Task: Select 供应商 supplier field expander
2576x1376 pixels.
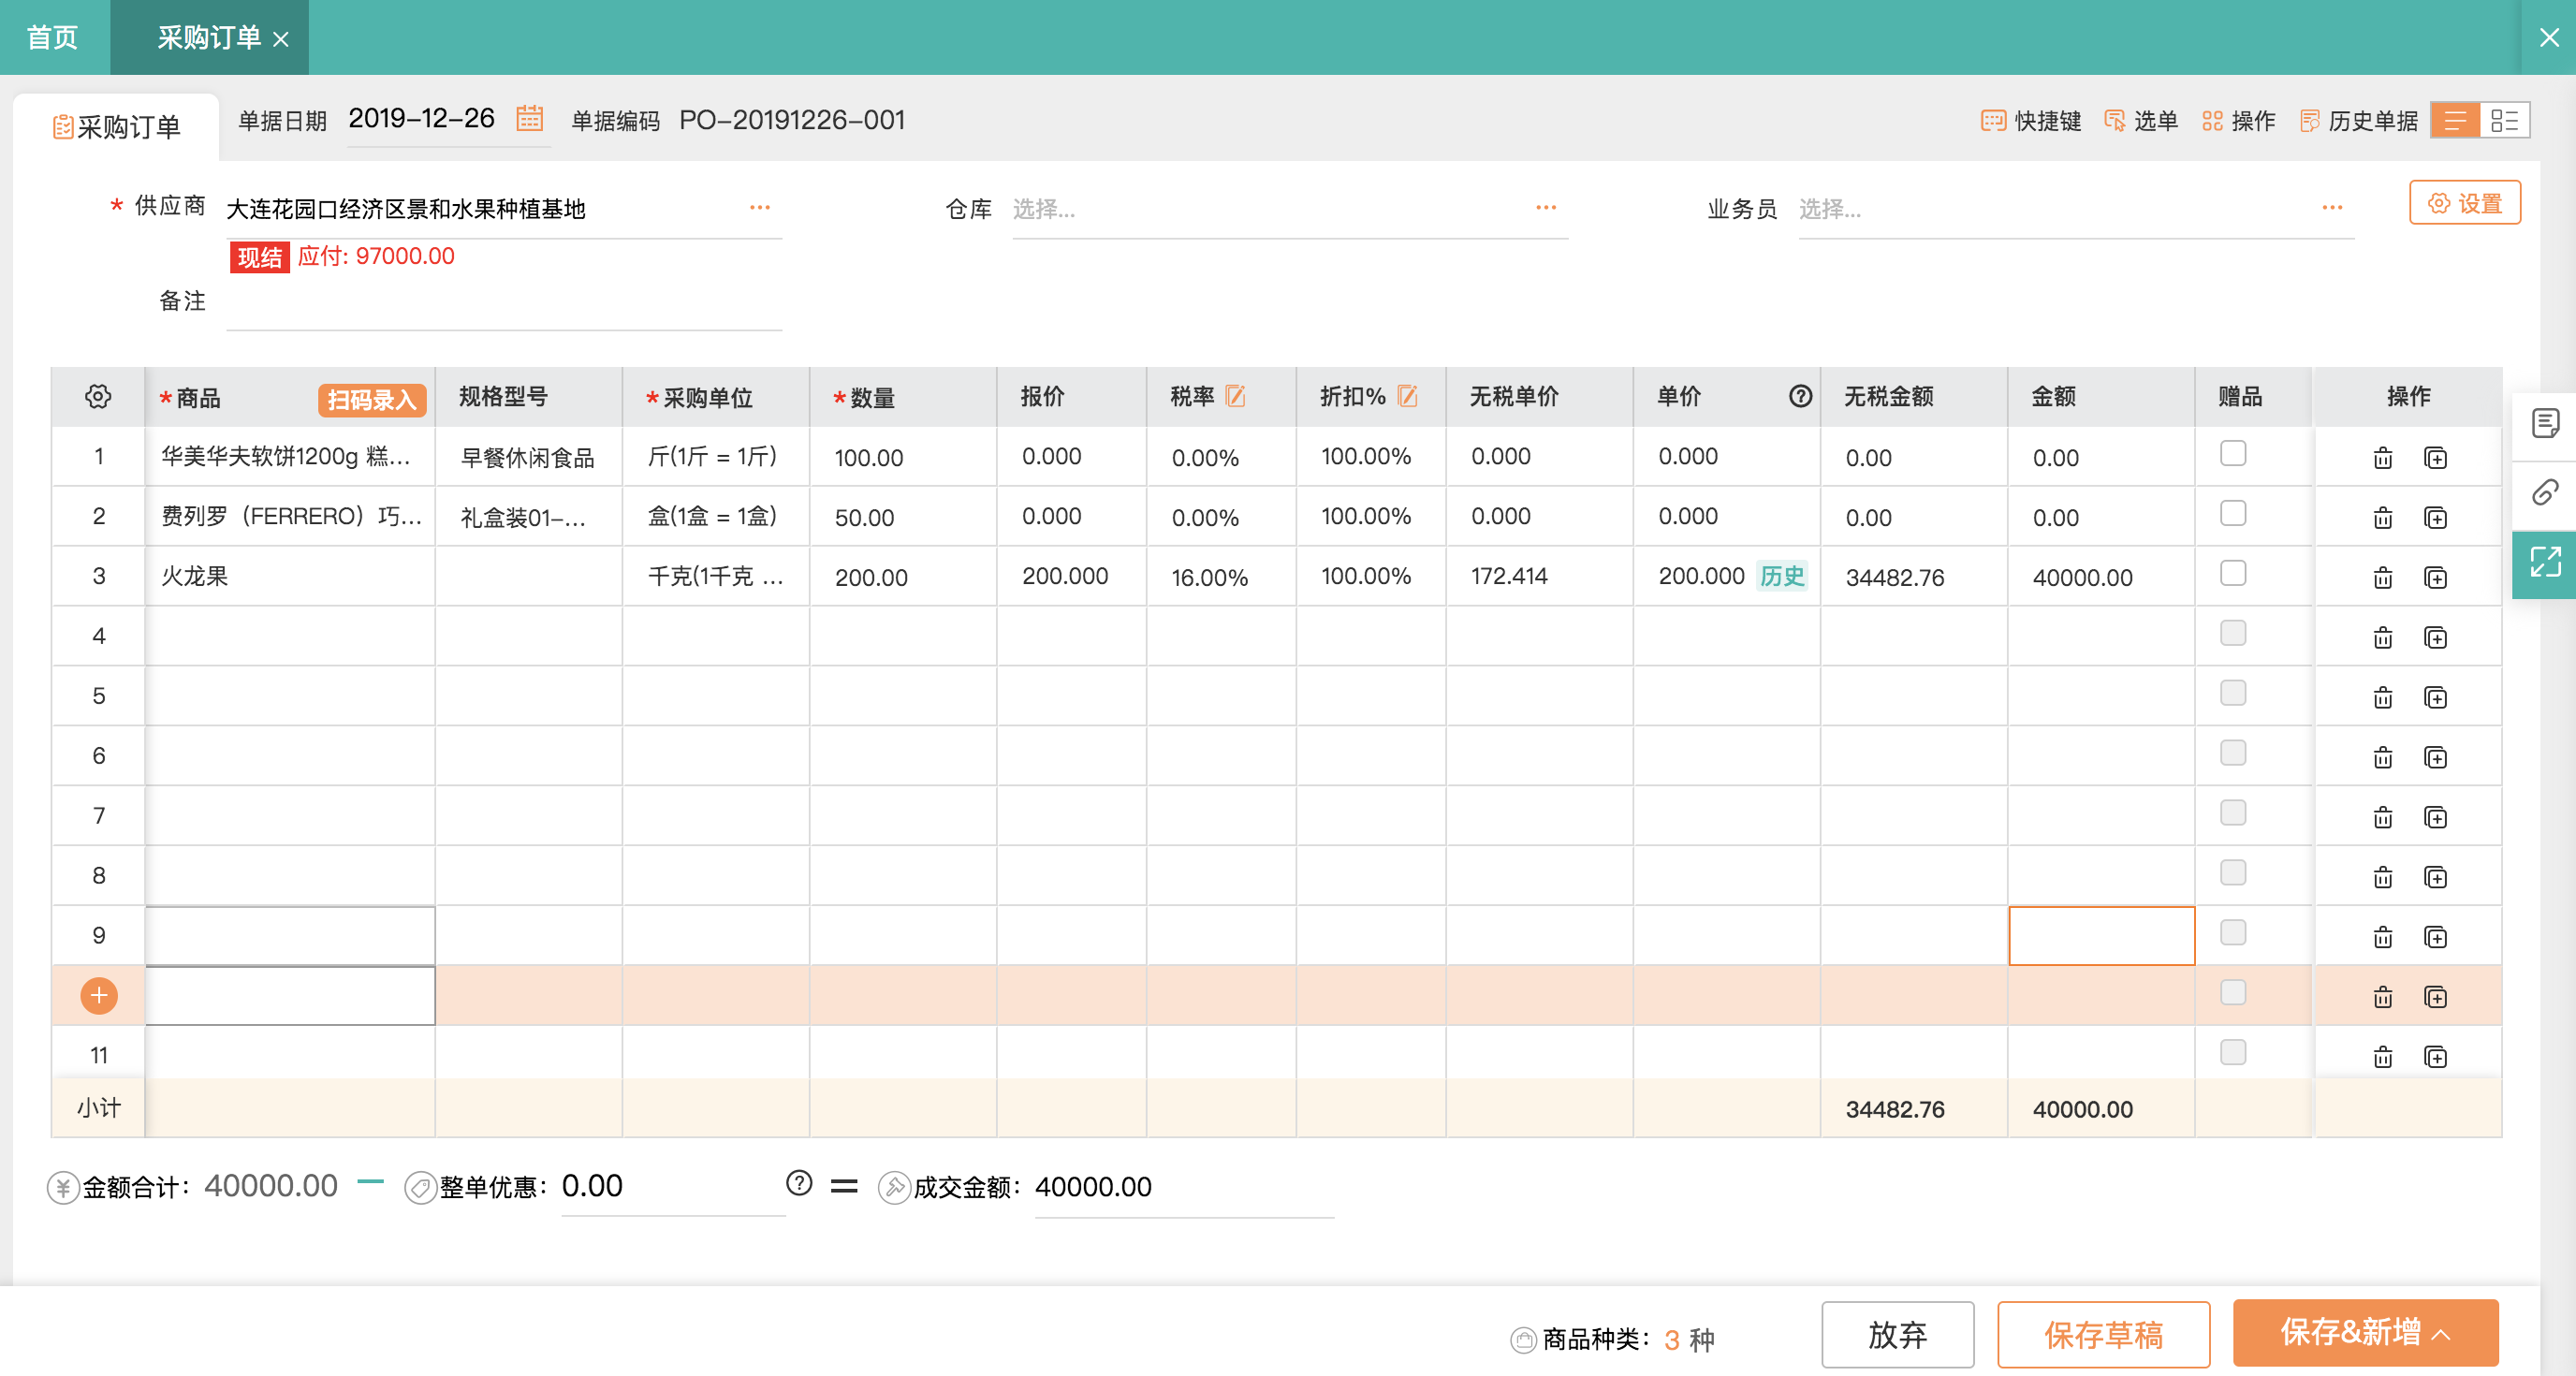Action: (x=760, y=210)
